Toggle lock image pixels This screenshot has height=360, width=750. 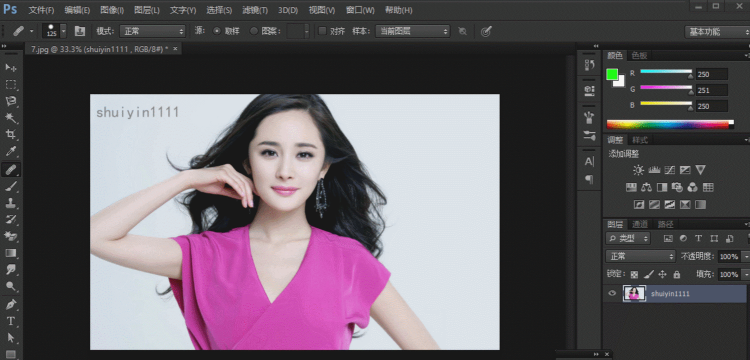tap(649, 274)
